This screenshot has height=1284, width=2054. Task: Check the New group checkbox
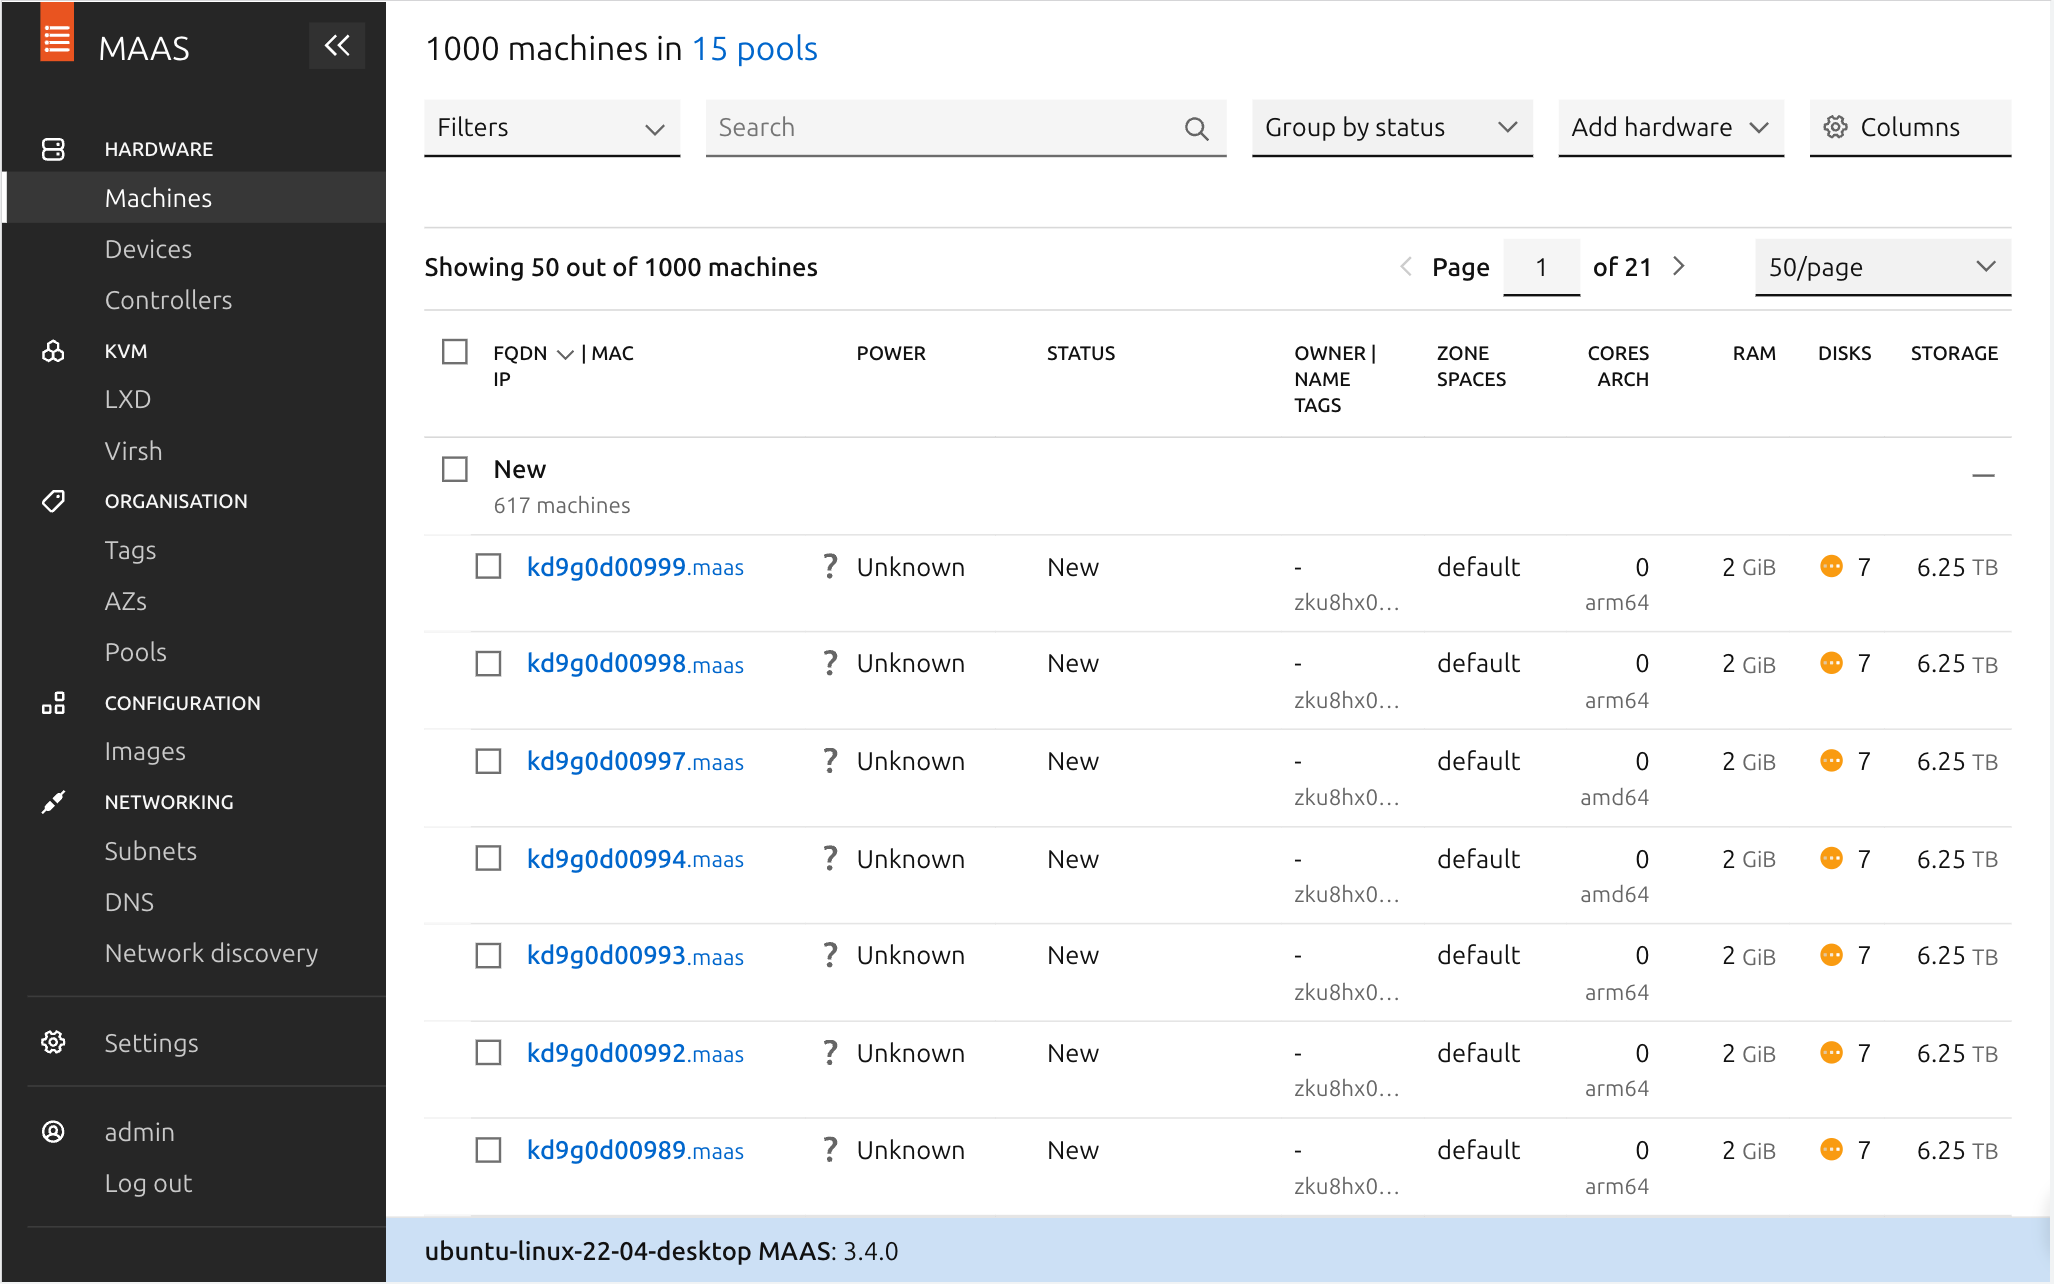[x=455, y=468]
